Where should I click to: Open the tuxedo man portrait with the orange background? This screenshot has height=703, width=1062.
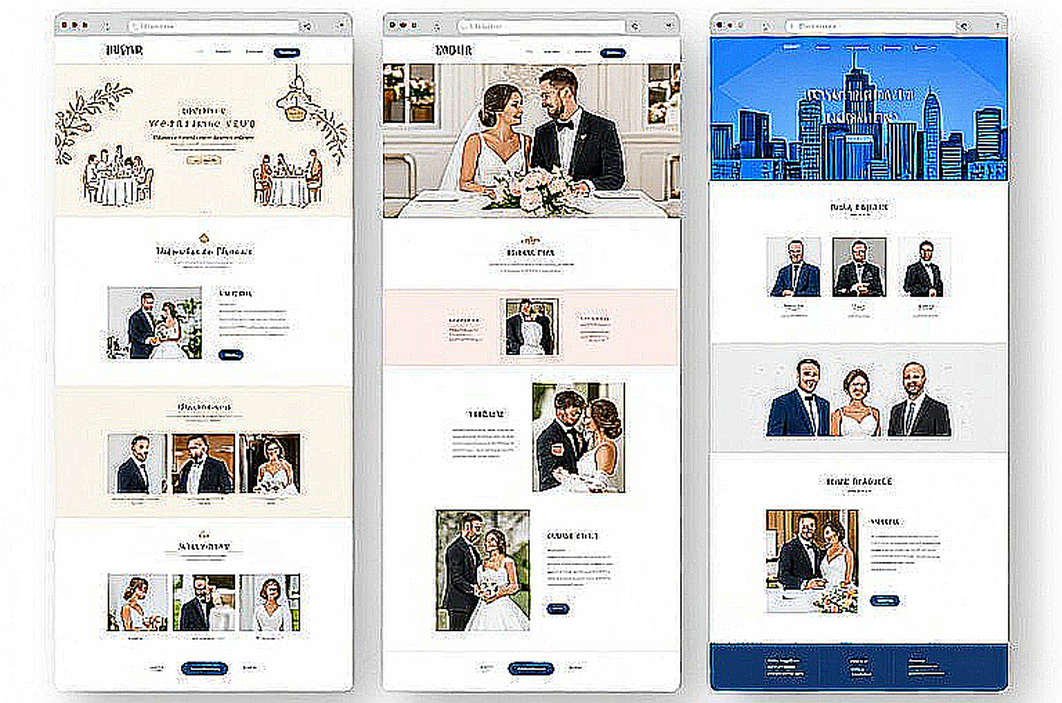click(x=203, y=464)
